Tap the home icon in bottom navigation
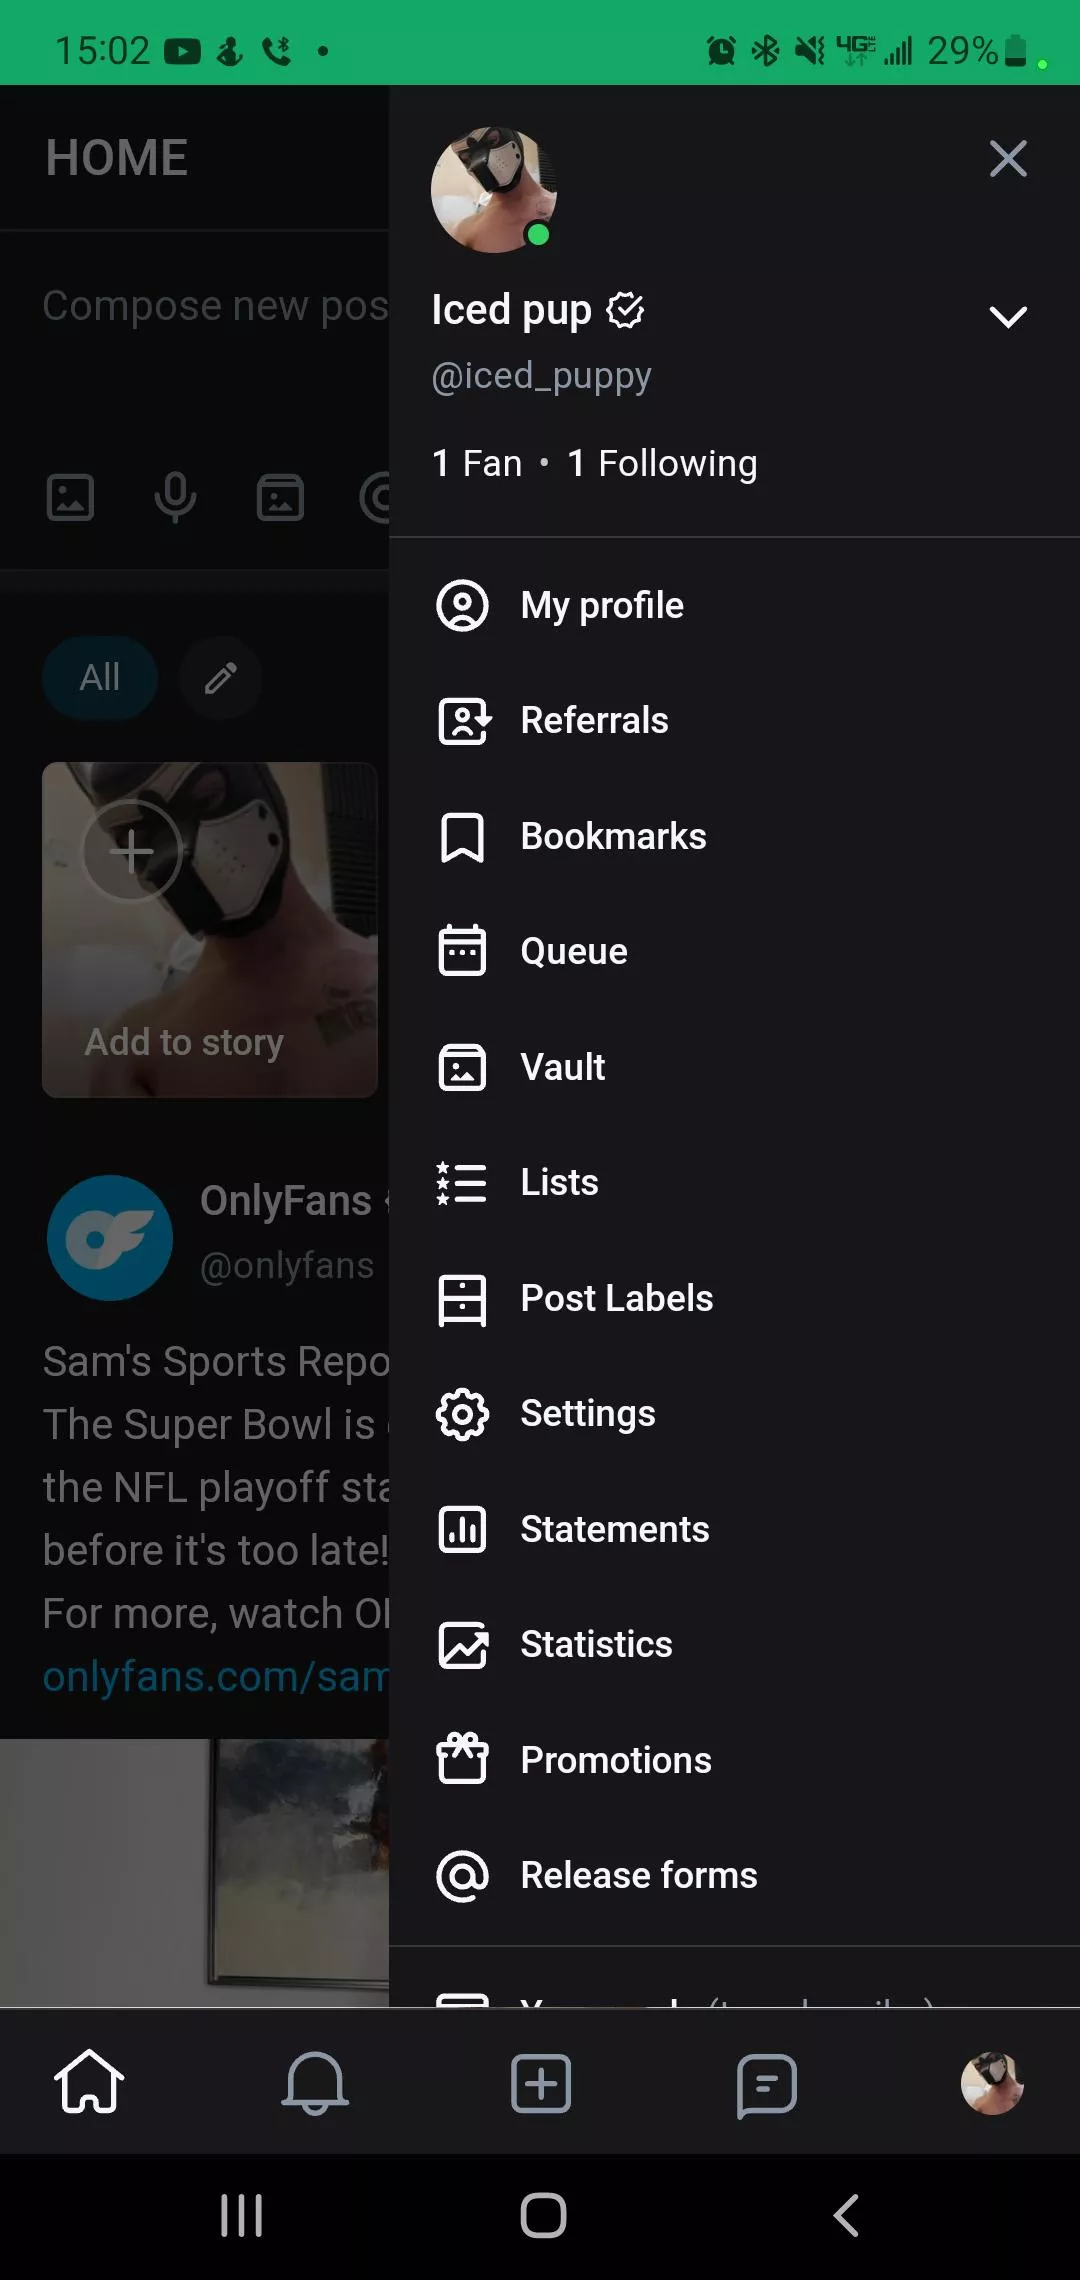The height and width of the screenshot is (2280, 1080). coord(89,2083)
